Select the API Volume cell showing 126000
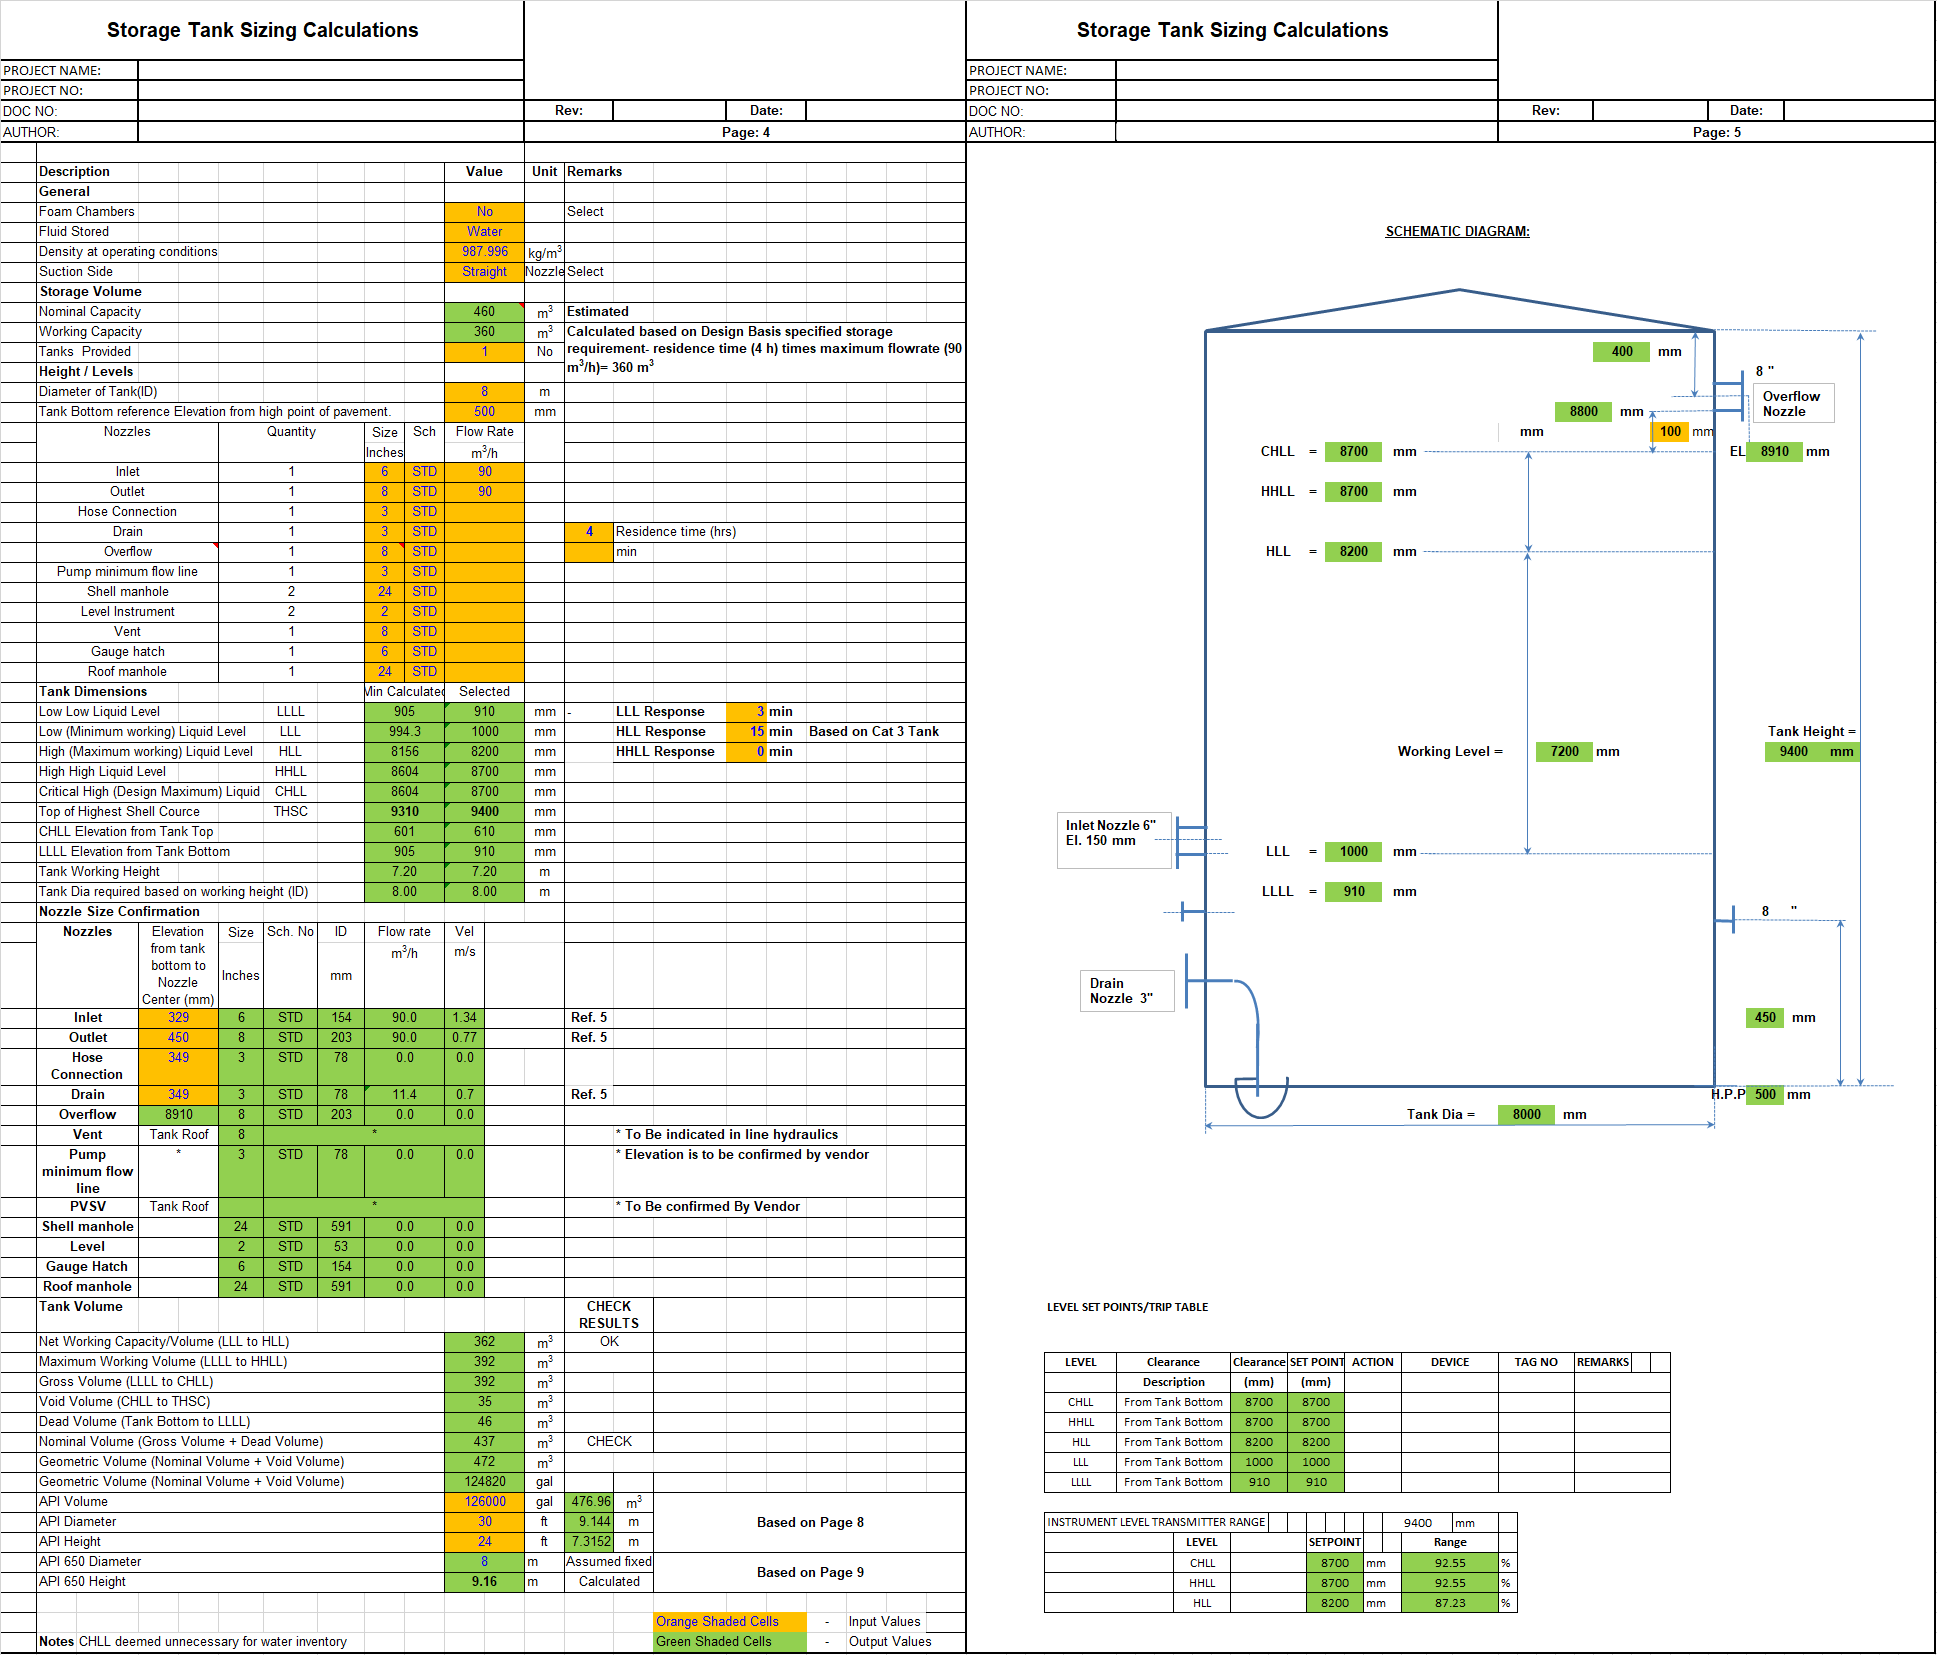The height and width of the screenshot is (1655, 1937). click(x=484, y=1501)
